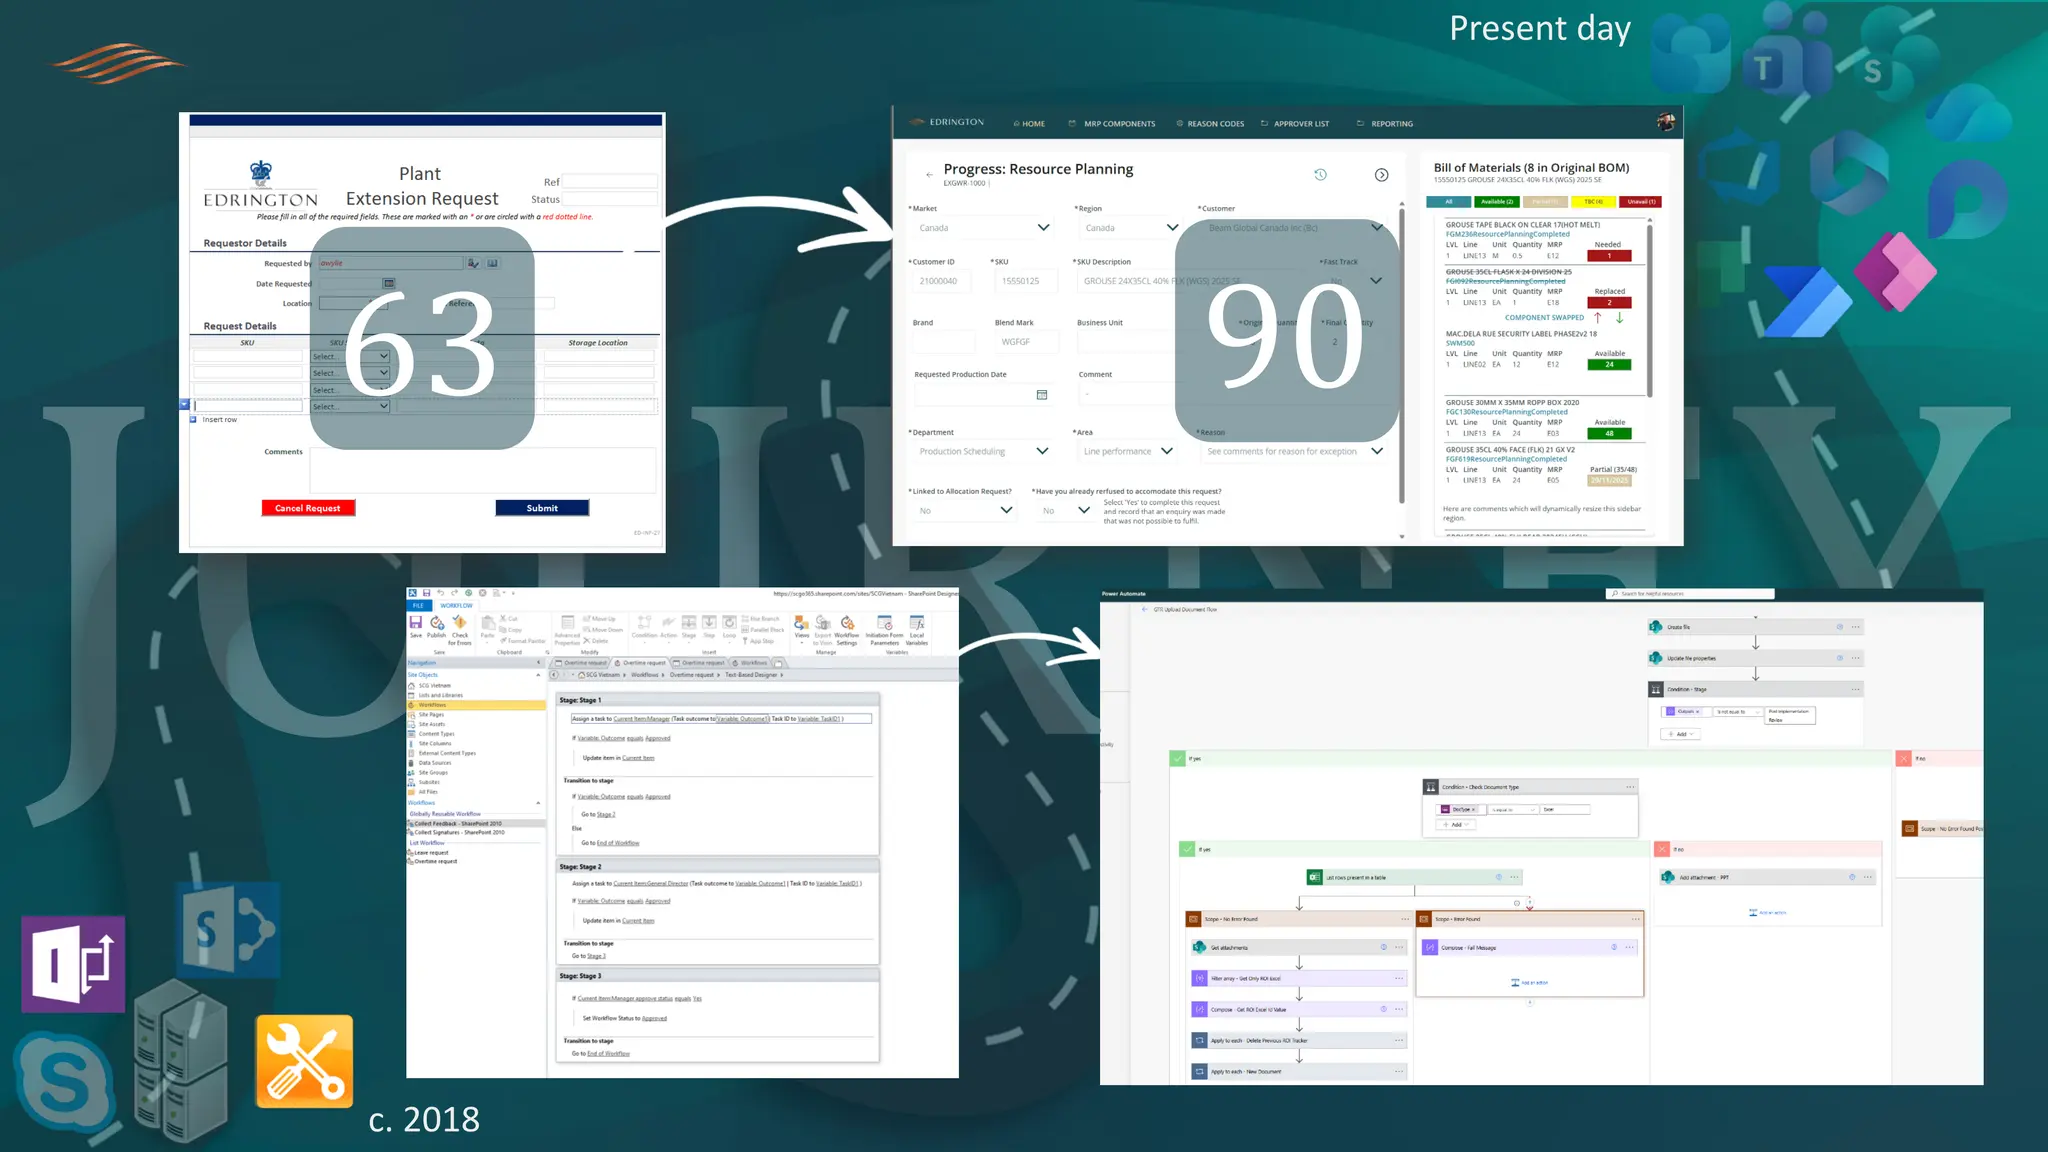Click the back arrow beside Progress title
The width and height of the screenshot is (2048, 1152).
coord(929,175)
